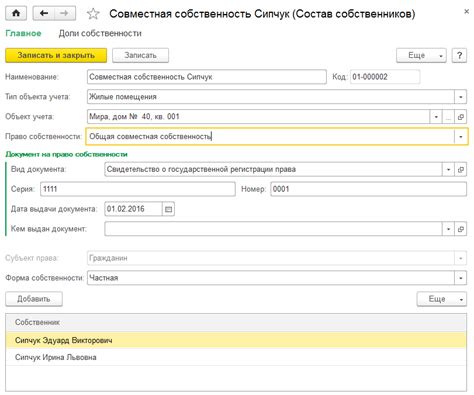Click the Жилые помещения type field
This screenshot has width=474, height=395.
271,97
